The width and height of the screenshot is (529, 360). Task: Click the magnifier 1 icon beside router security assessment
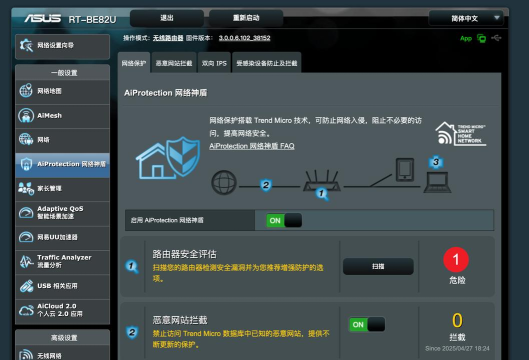pyautogui.click(x=132, y=267)
